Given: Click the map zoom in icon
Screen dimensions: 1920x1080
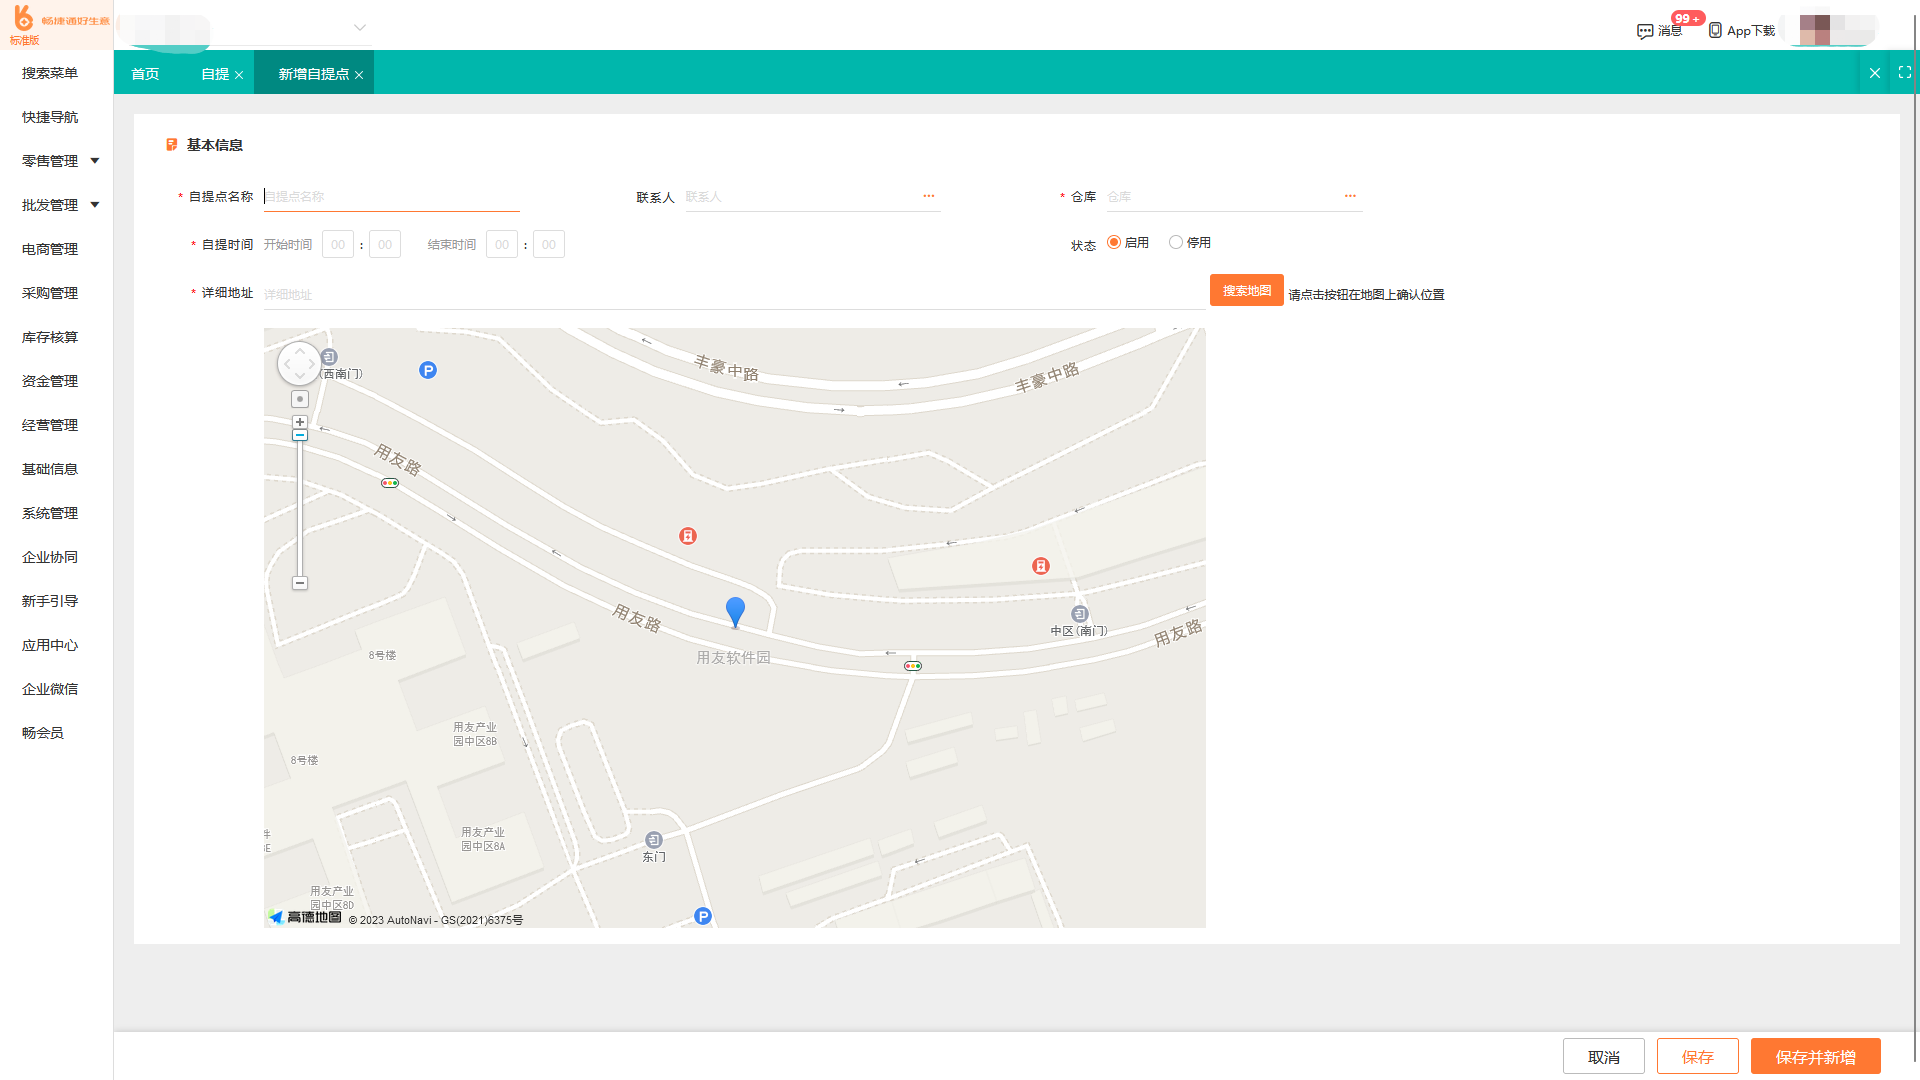Looking at the screenshot, I should pyautogui.click(x=302, y=422).
